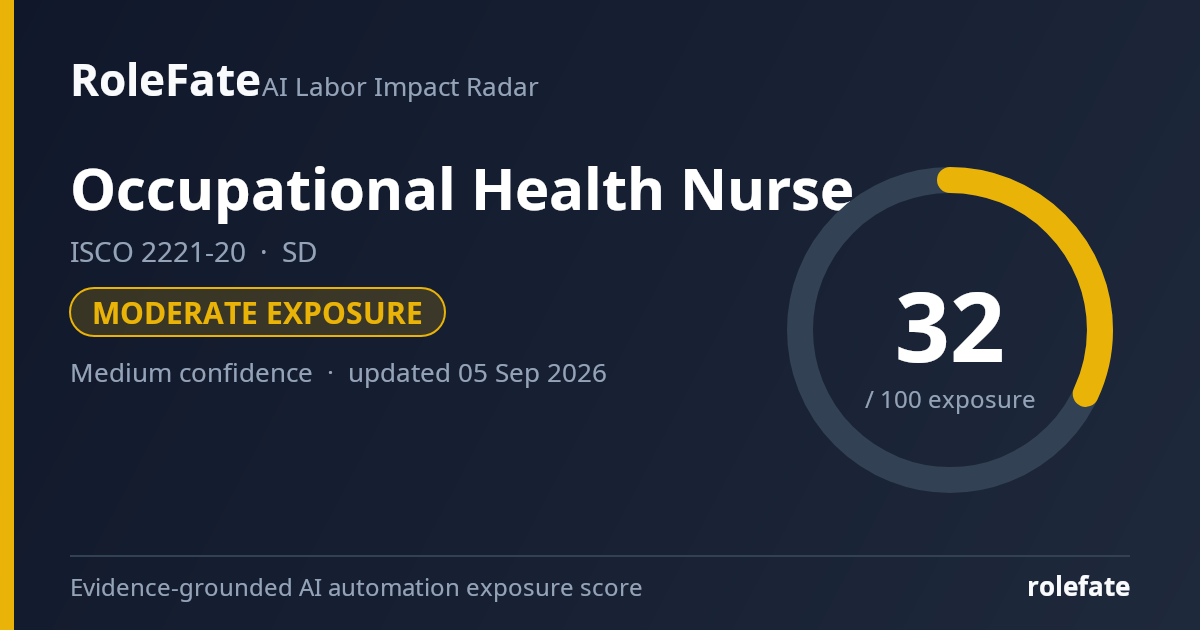Click the dot separator before the updated date
The width and height of the screenshot is (1200, 630).
(330, 374)
